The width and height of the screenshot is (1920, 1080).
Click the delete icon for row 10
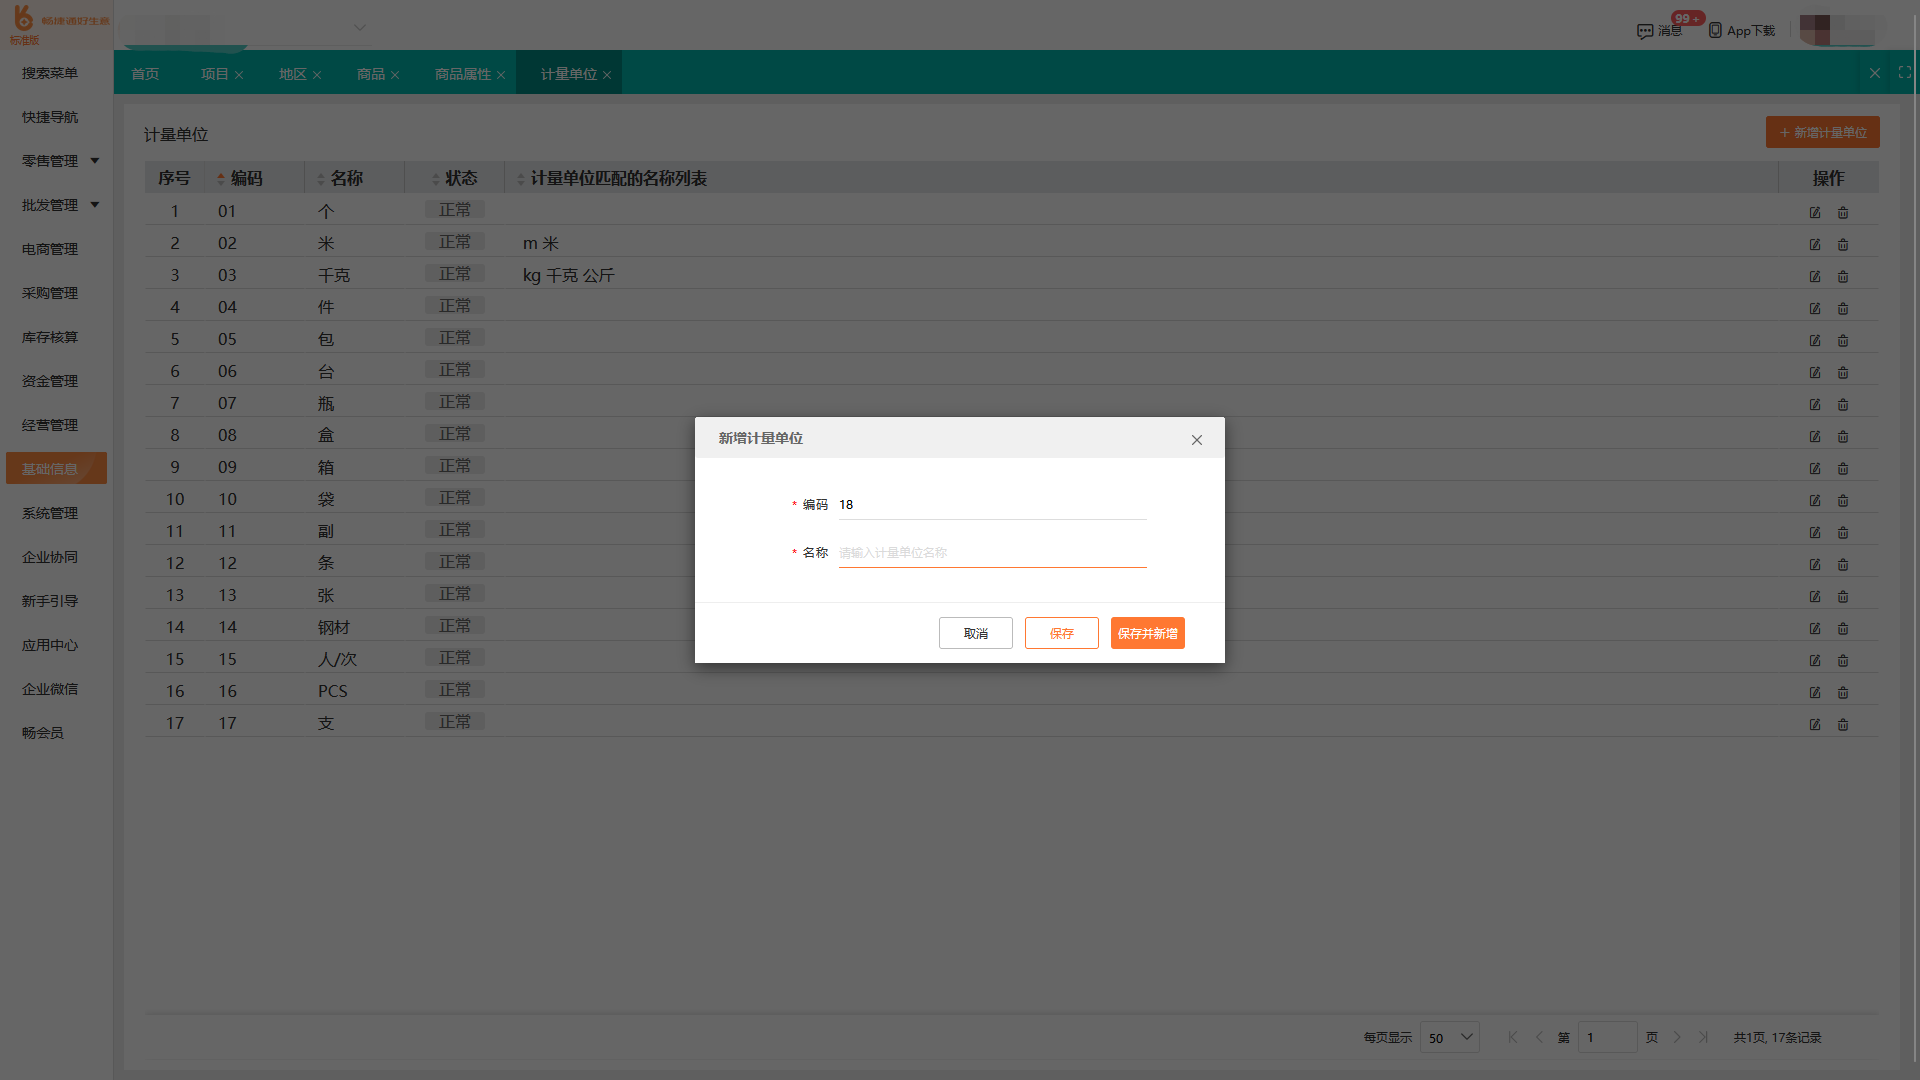1844,498
